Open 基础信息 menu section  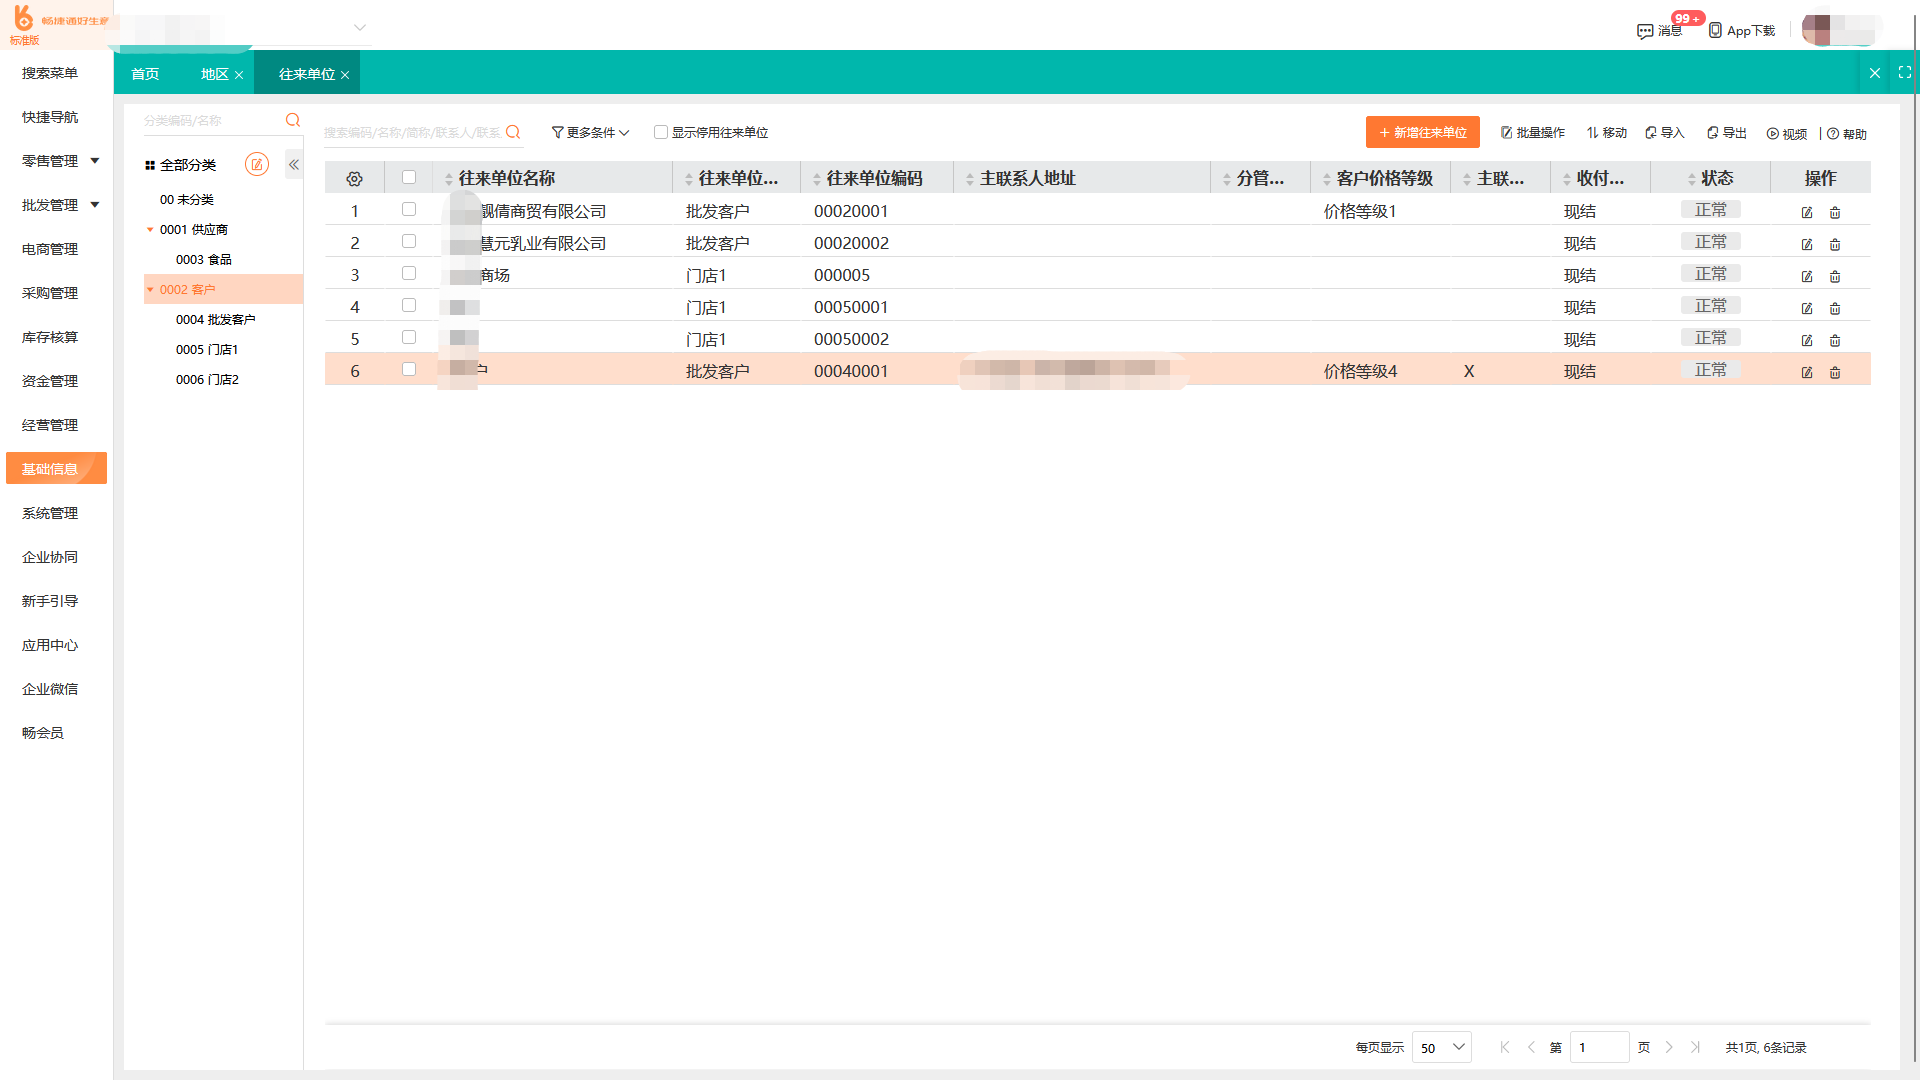coord(51,468)
